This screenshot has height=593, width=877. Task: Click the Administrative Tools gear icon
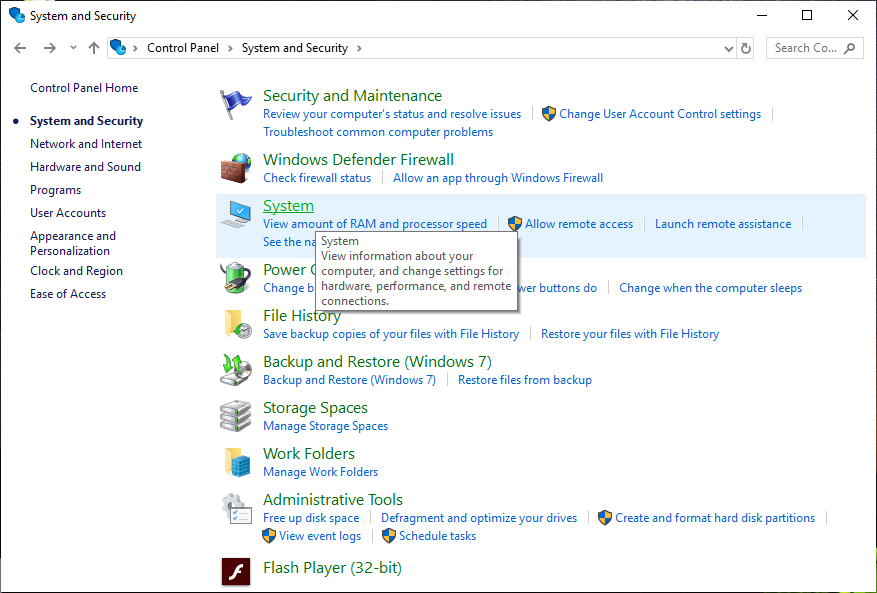[237, 508]
